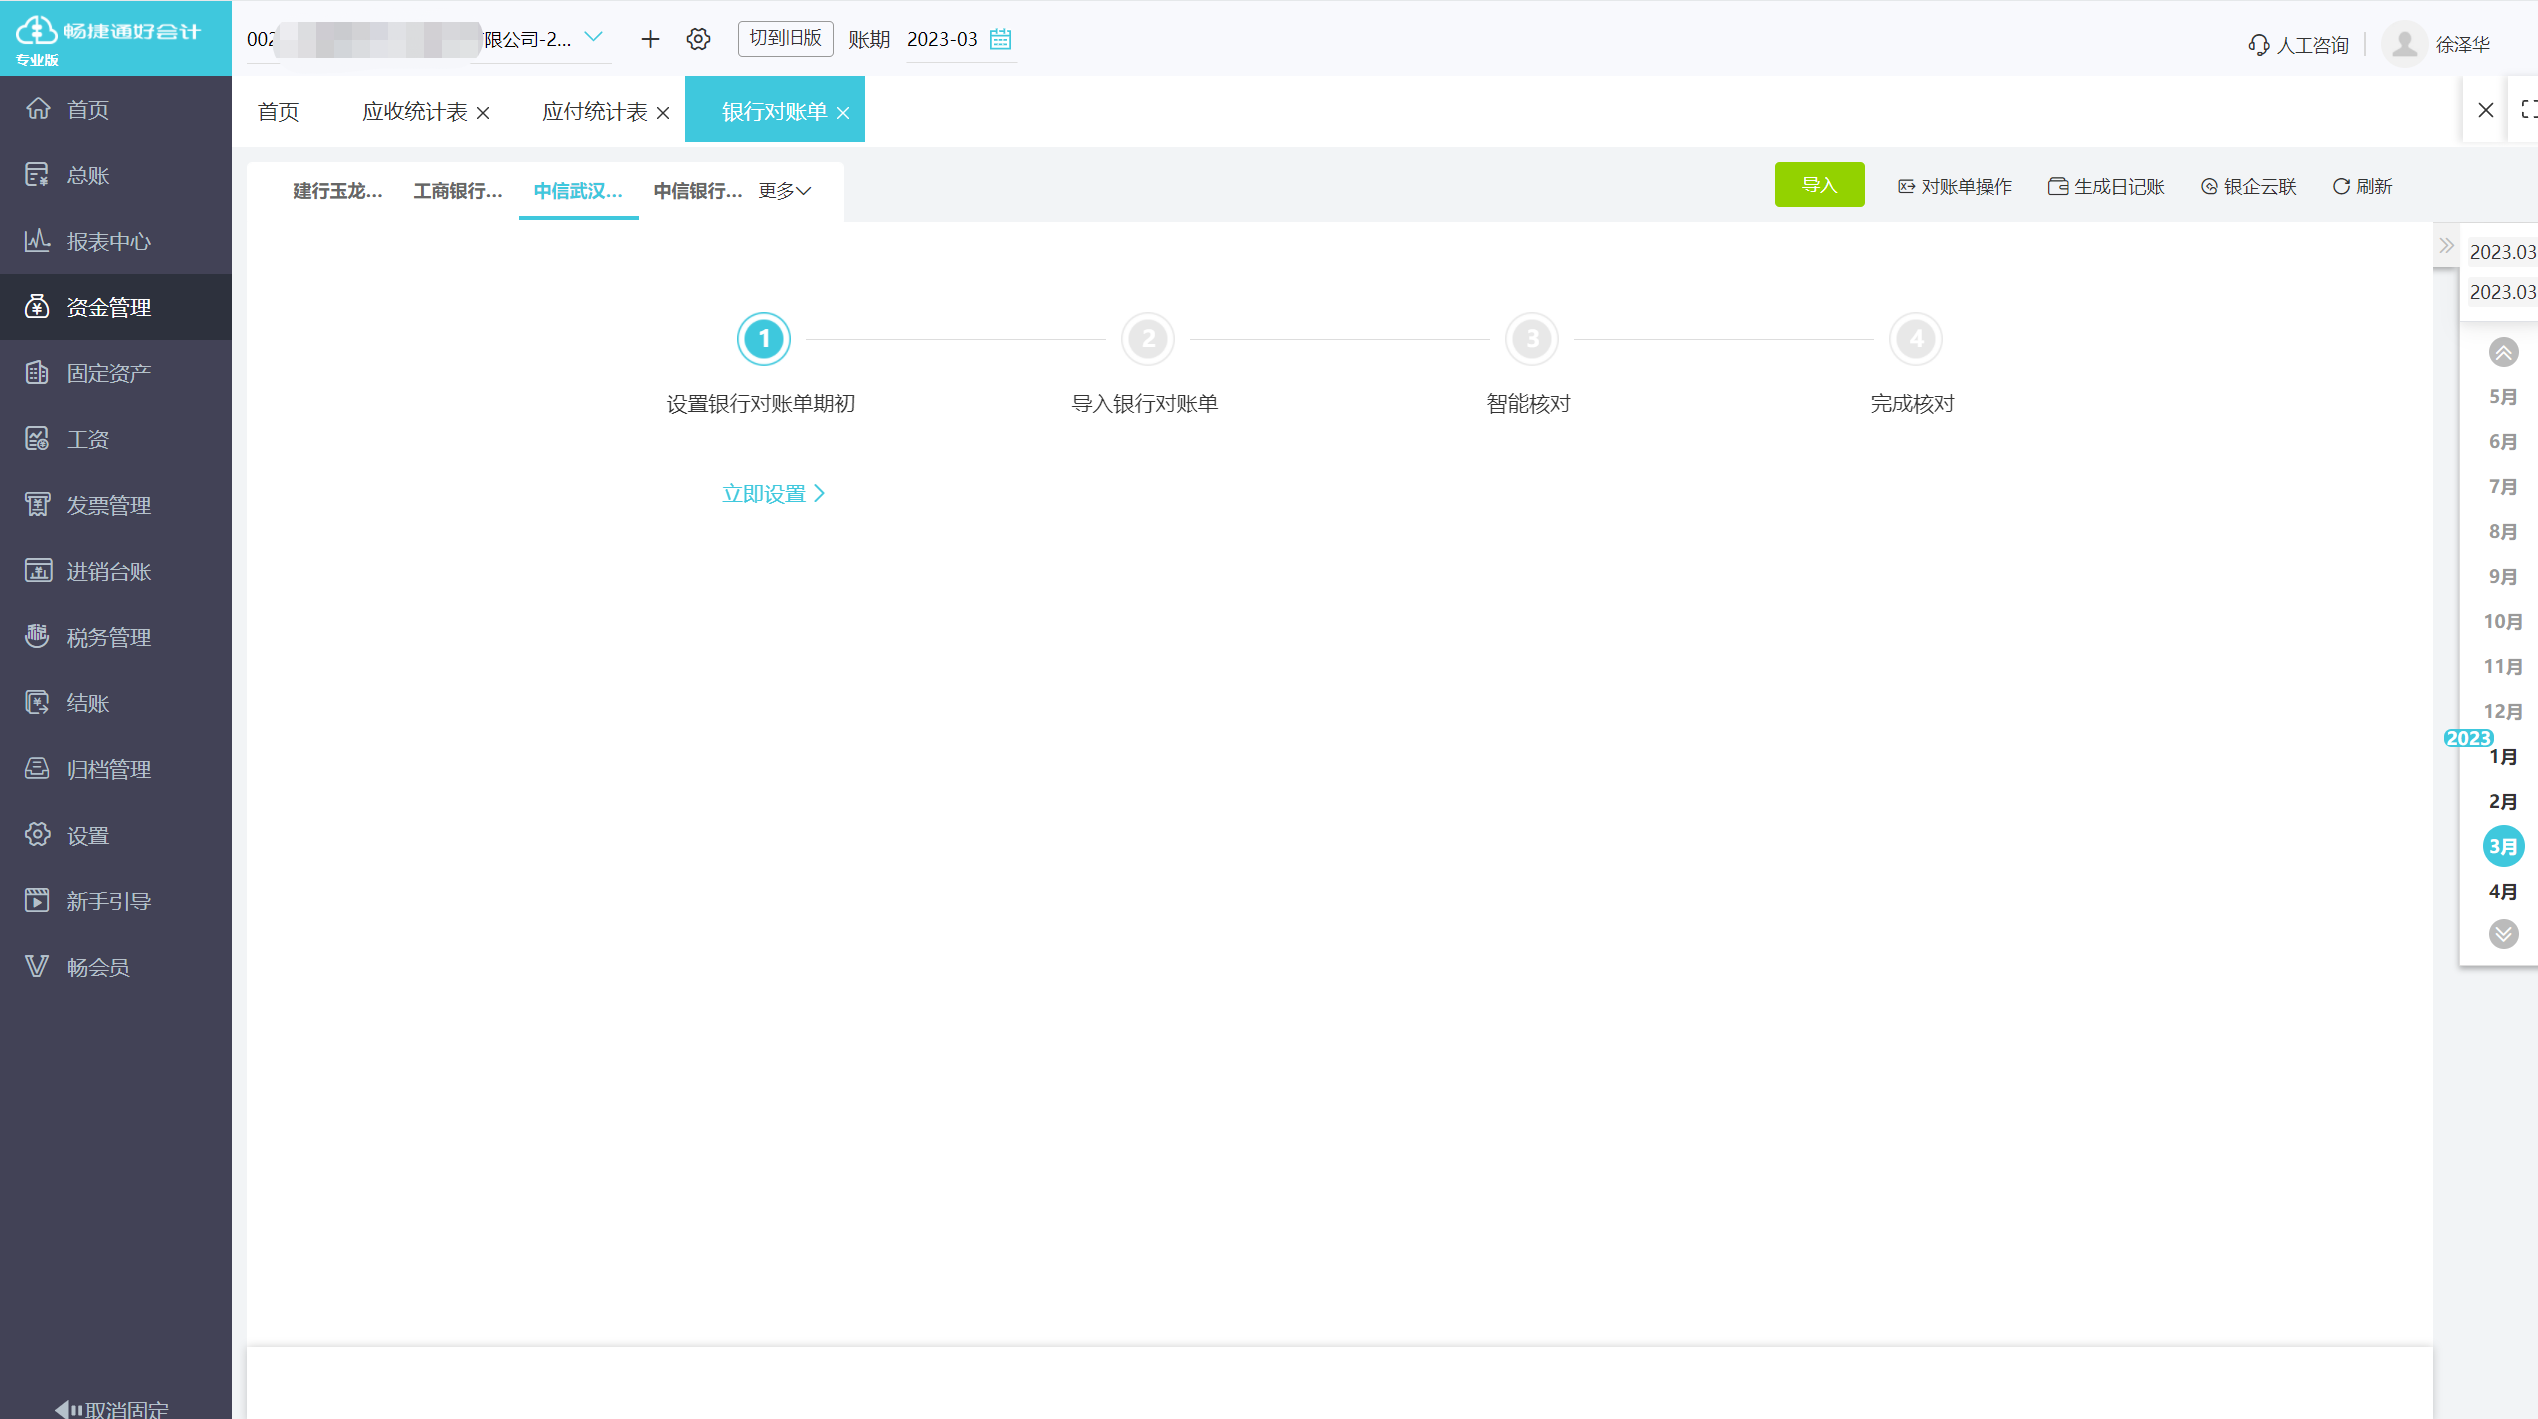2538x1419 pixels.
Task: Expand the 更多 dropdown menu
Action: coord(784,190)
